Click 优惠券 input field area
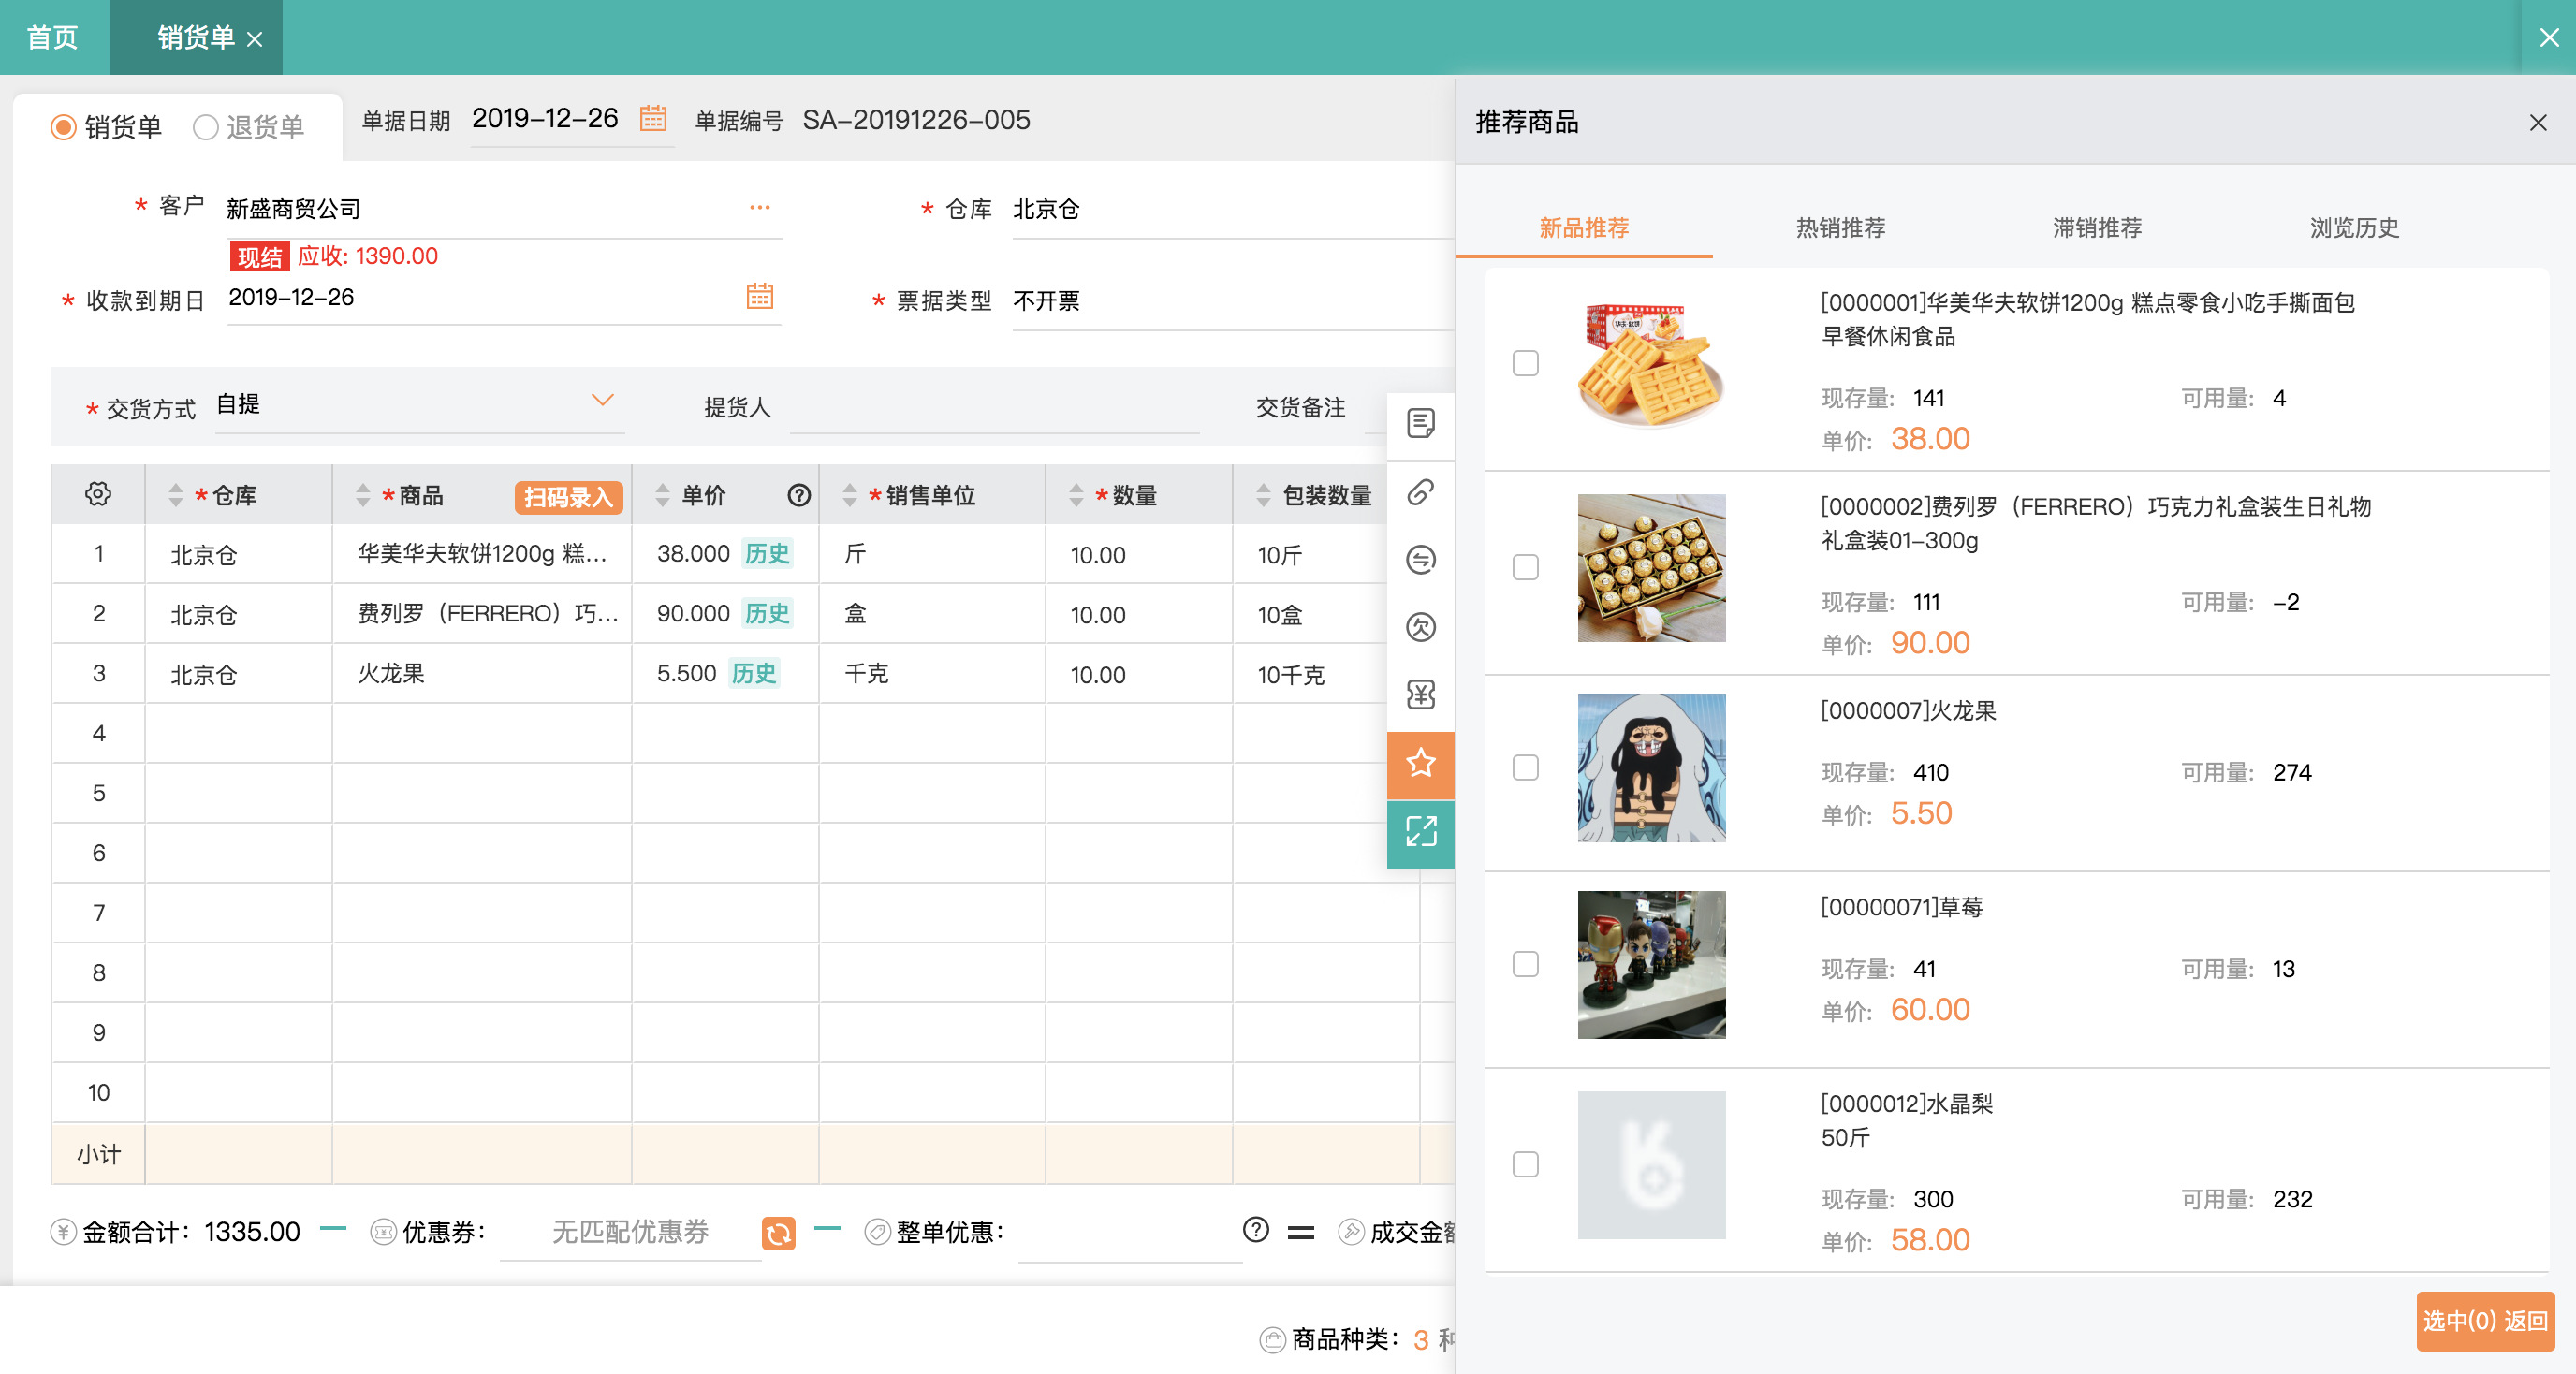 pyautogui.click(x=632, y=1233)
